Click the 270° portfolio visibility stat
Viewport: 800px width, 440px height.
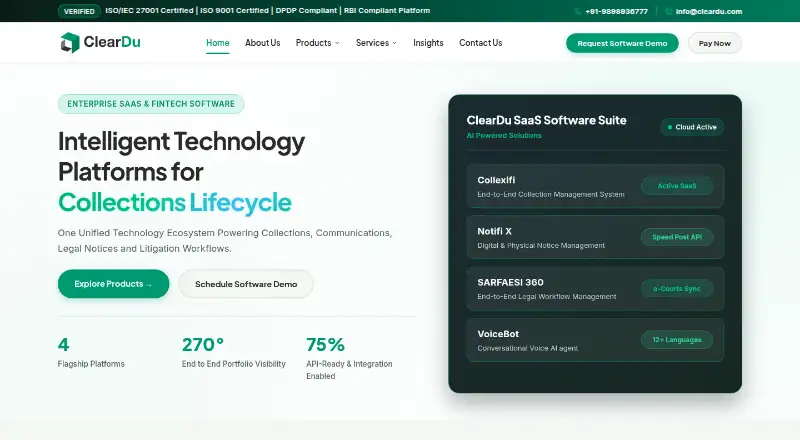click(x=234, y=352)
